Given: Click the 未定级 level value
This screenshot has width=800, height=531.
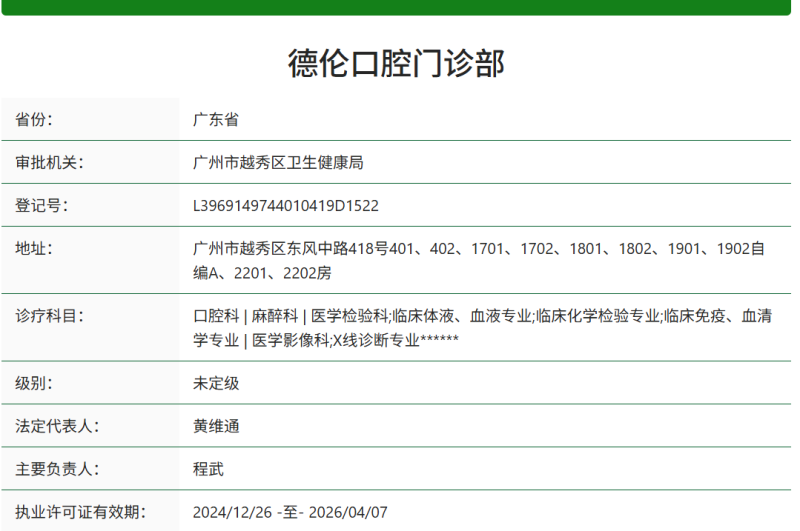Looking at the screenshot, I should click(216, 383).
